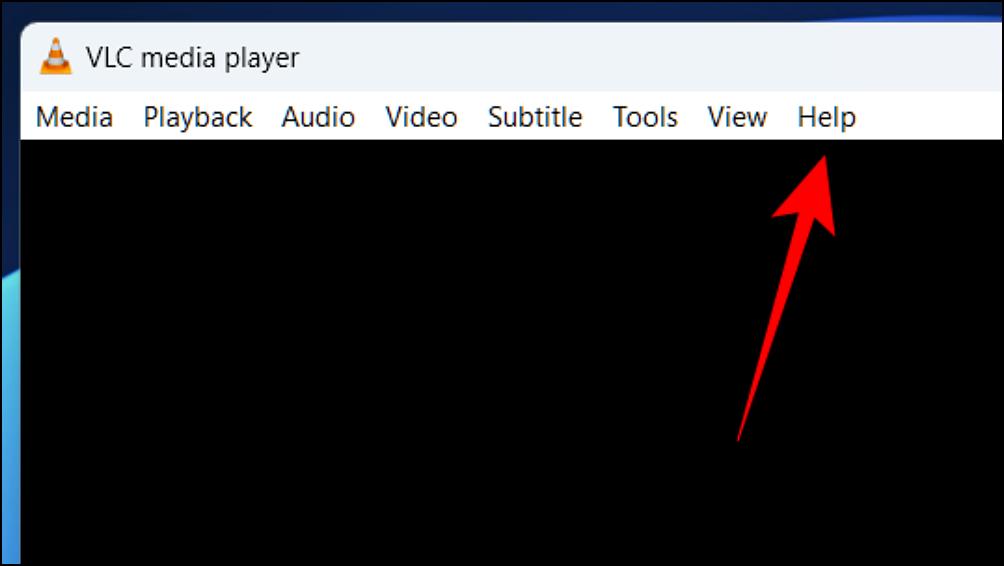Open the Help menu
1004x566 pixels.
point(827,118)
